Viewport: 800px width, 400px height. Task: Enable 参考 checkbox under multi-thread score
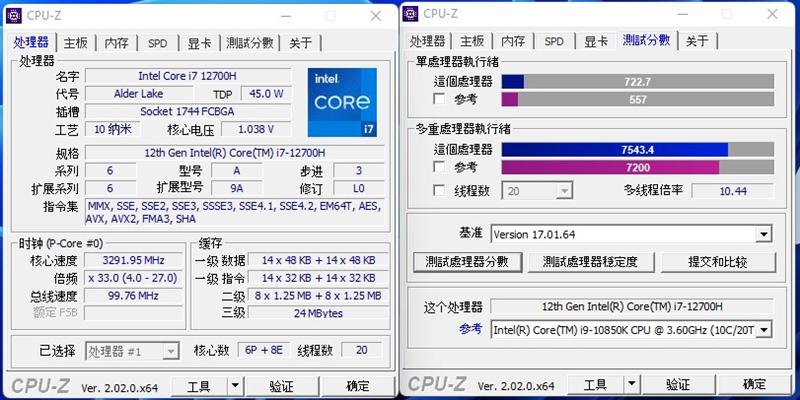pyautogui.click(x=439, y=167)
